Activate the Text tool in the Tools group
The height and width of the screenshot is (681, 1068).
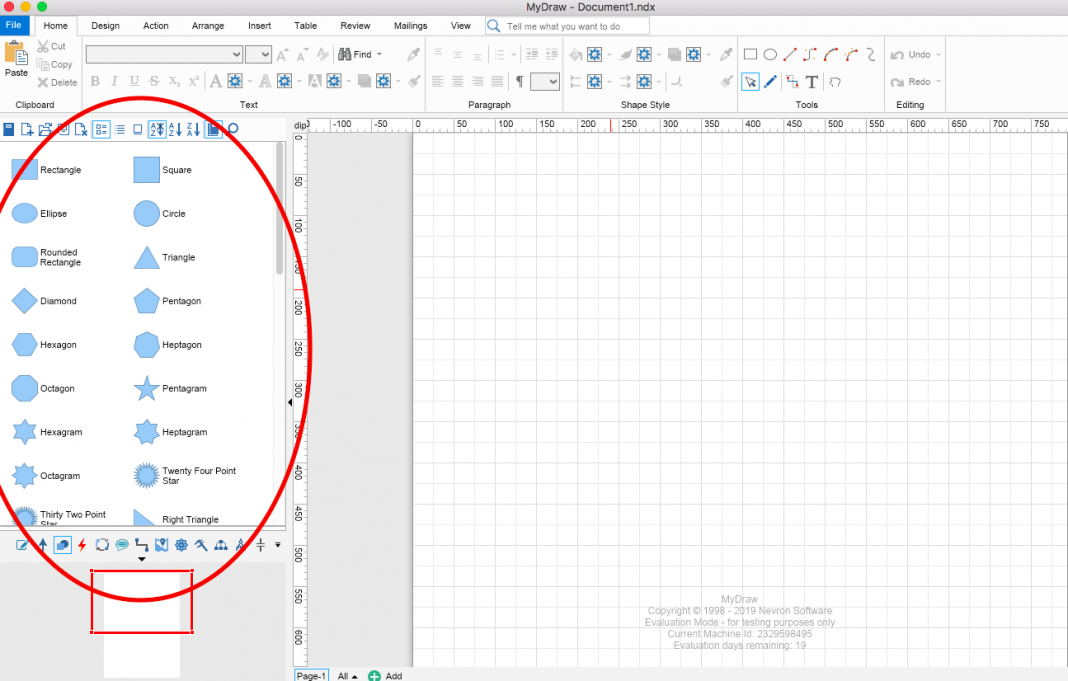click(x=812, y=81)
